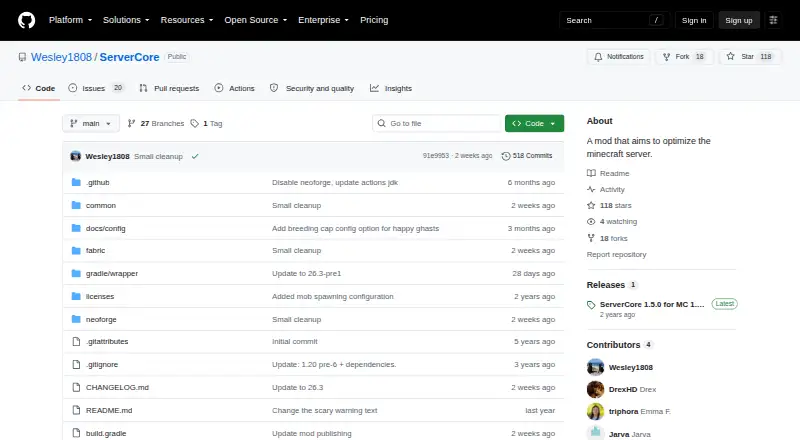Screen dimensions: 800x440
Task: Open the ServerCore repository name link
Action: pyautogui.click(x=130, y=57)
